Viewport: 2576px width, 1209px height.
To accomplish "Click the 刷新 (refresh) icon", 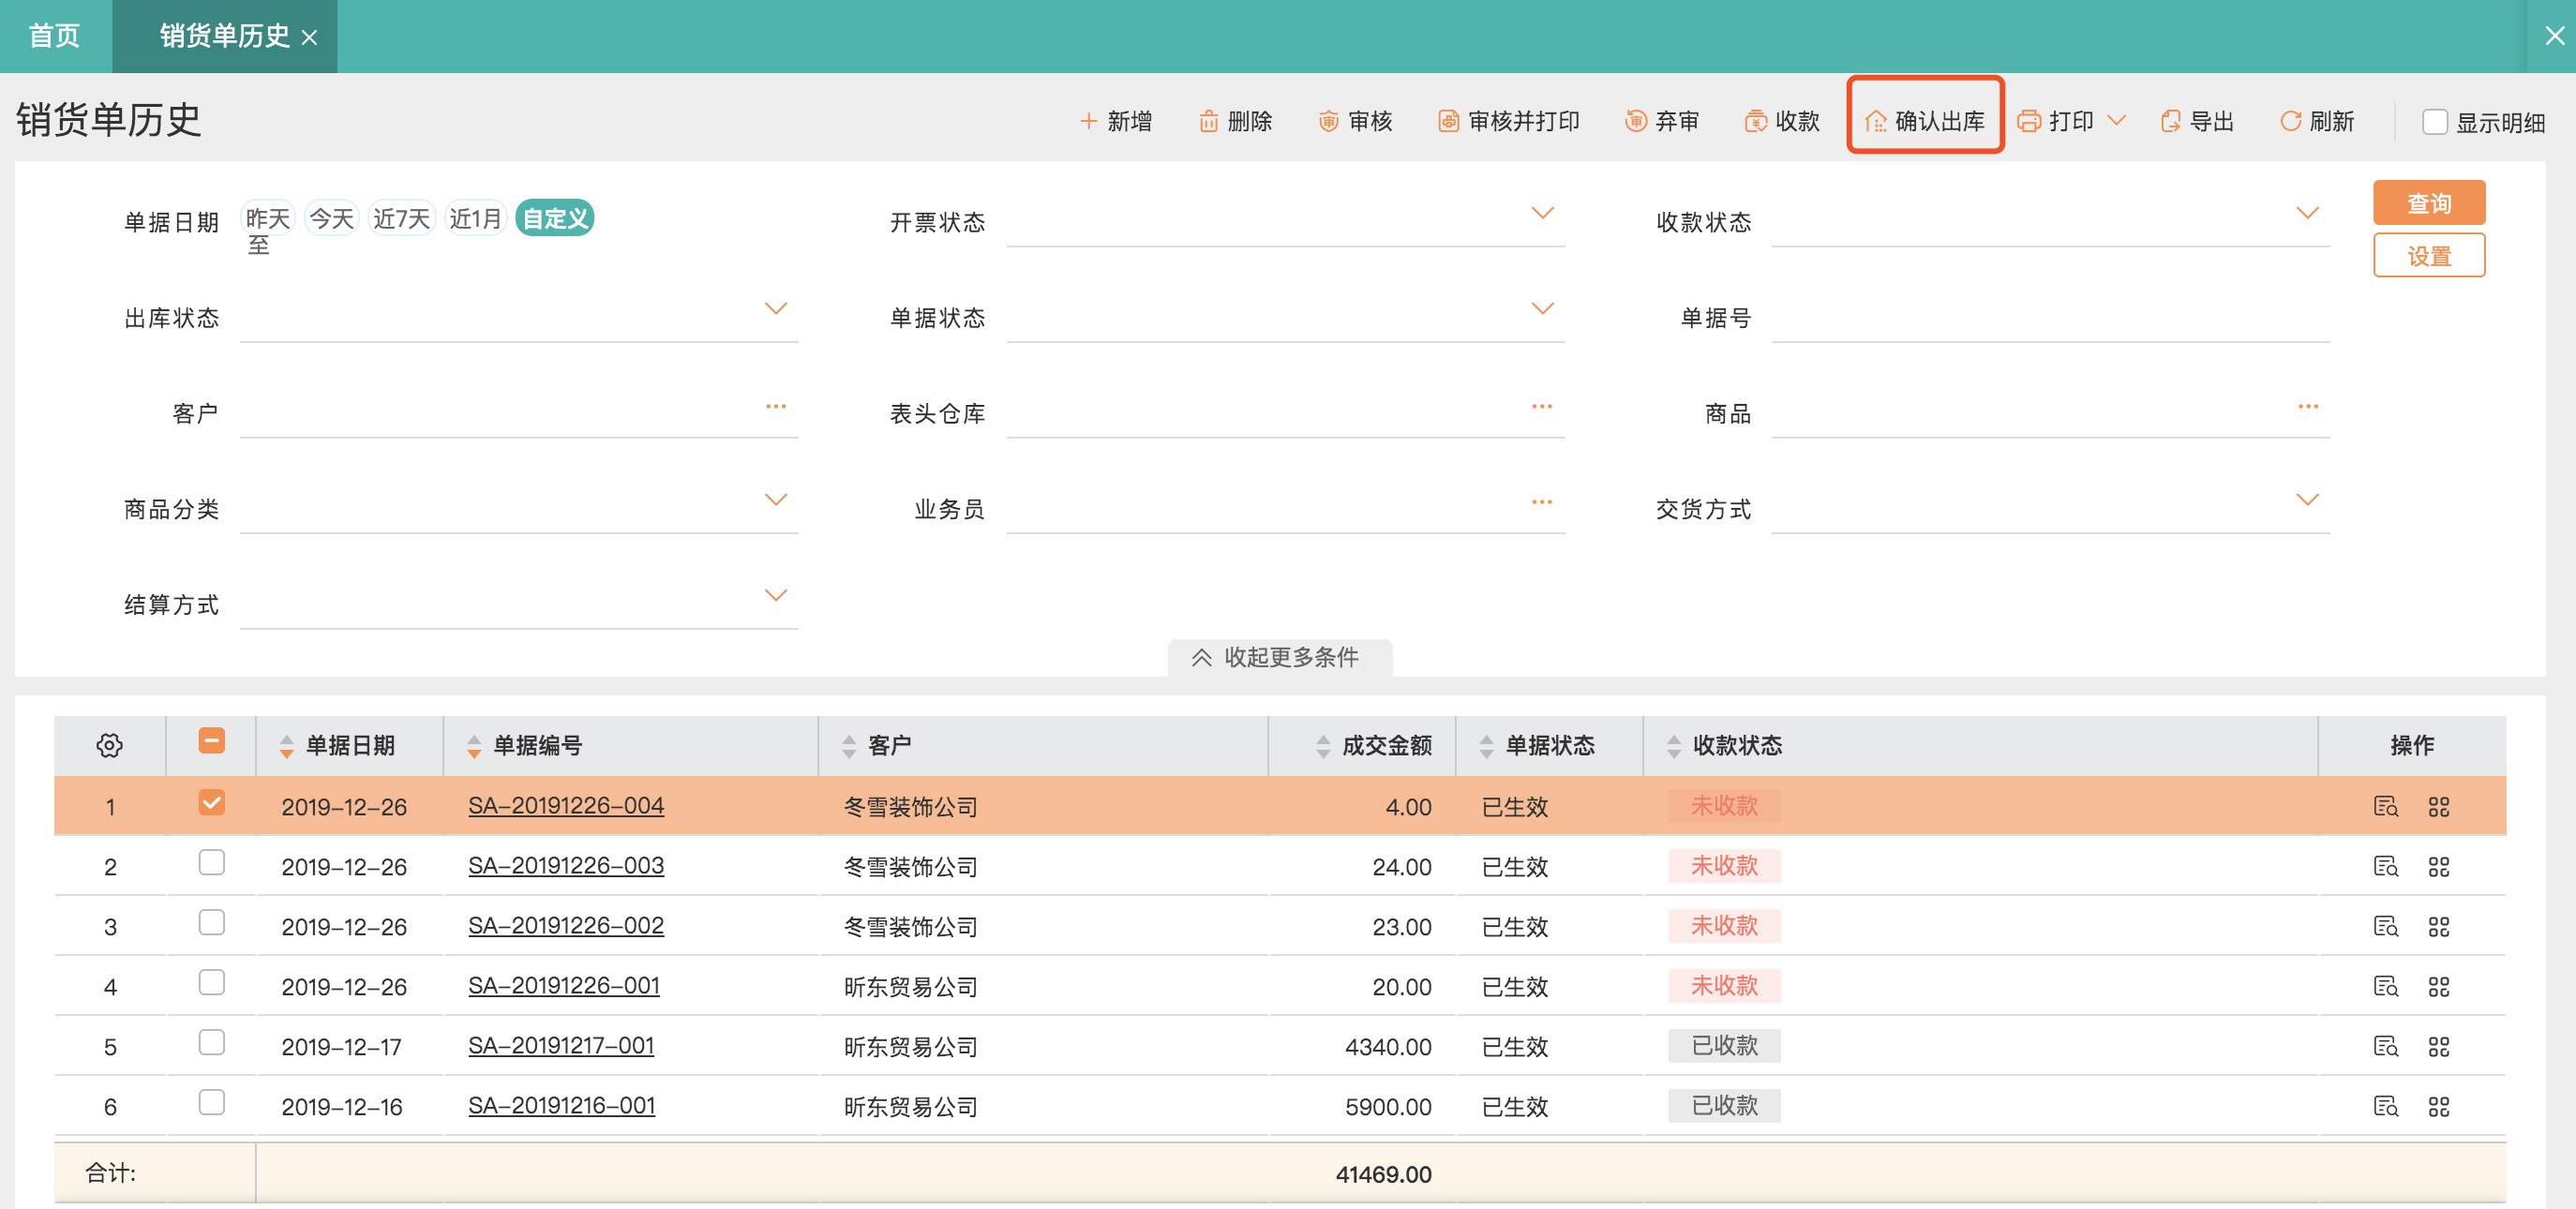I will pos(2288,122).
